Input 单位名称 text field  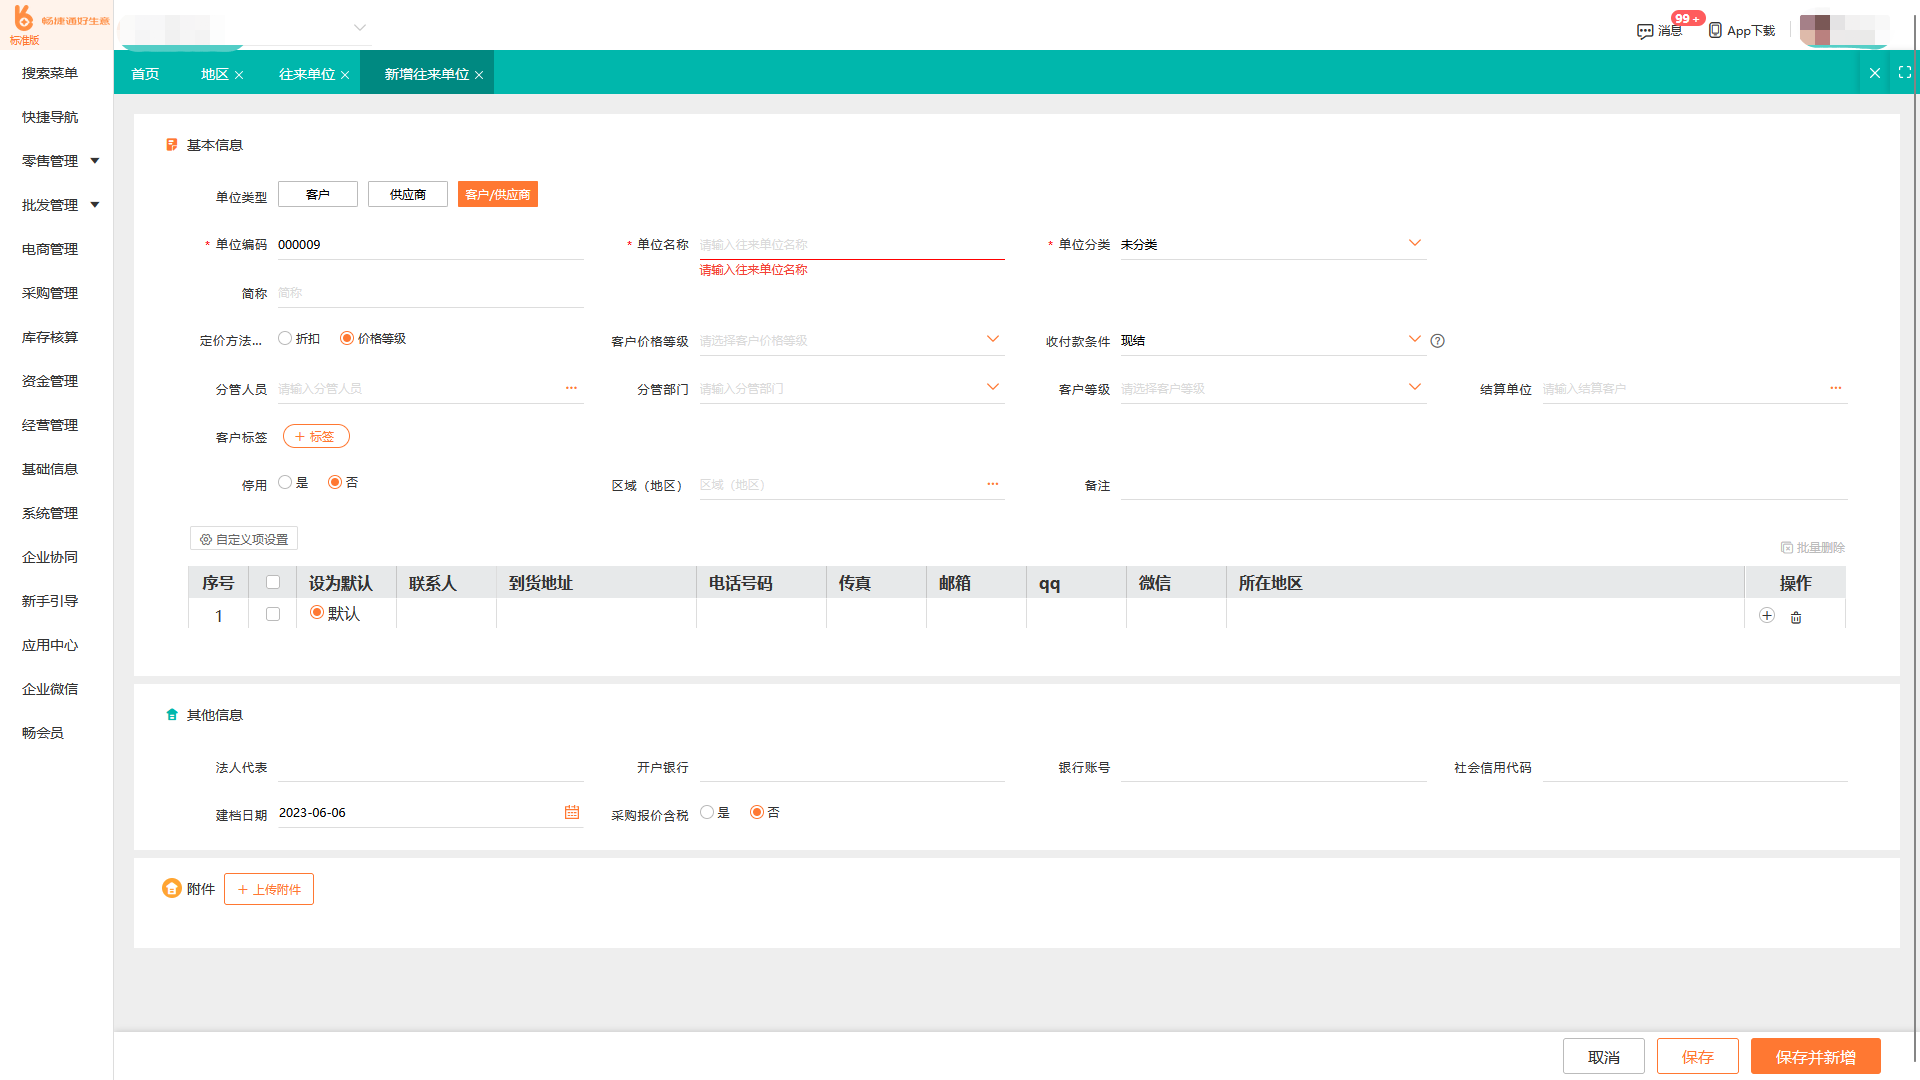coord(849,244)
